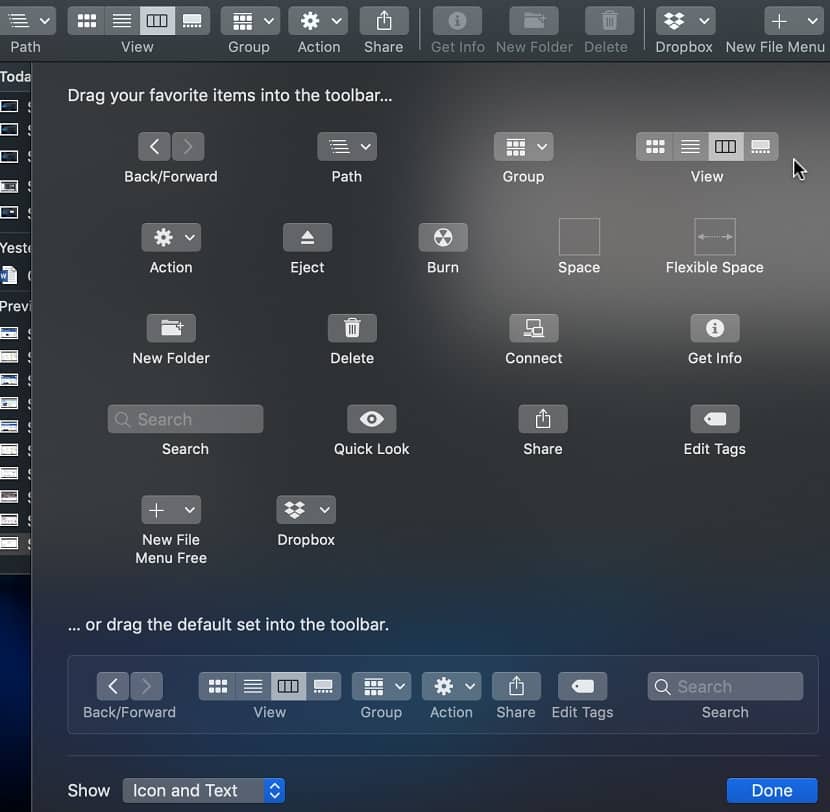Click the Burn icon
Image resolution: width=830 pixels, height=812 pixels.
pos(443,238)
